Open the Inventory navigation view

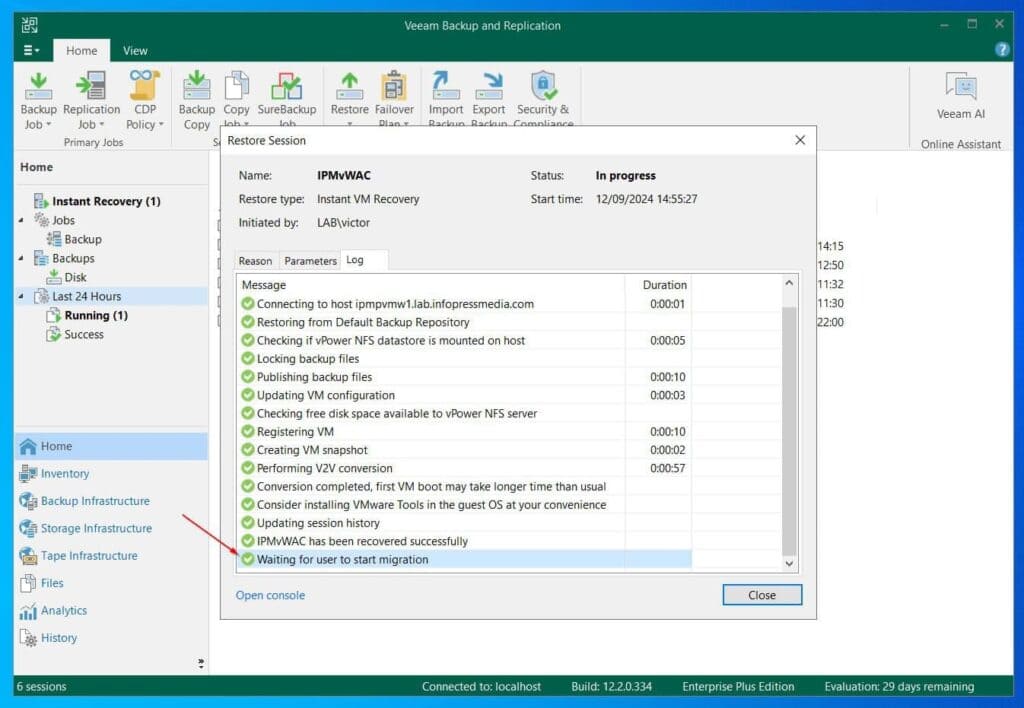(111, 474)
